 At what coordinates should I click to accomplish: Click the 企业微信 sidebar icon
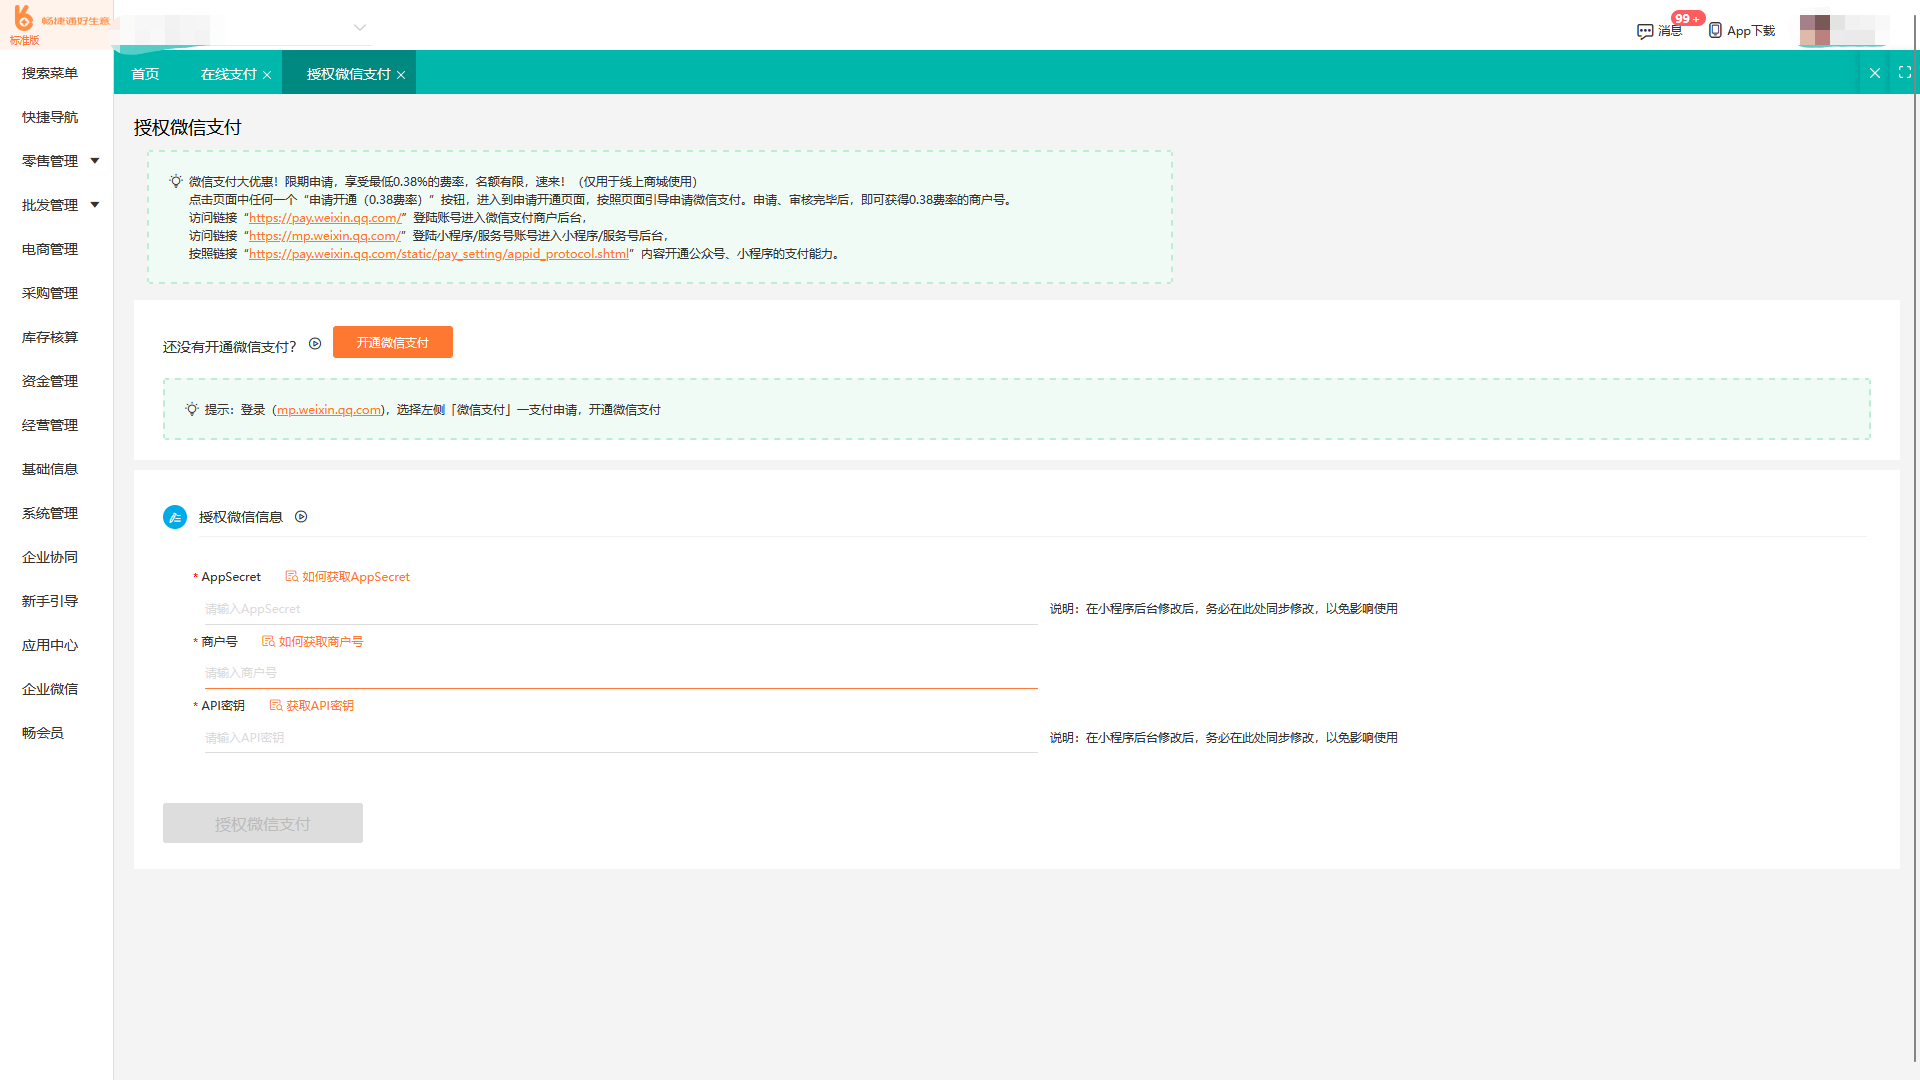coord(49,688)
